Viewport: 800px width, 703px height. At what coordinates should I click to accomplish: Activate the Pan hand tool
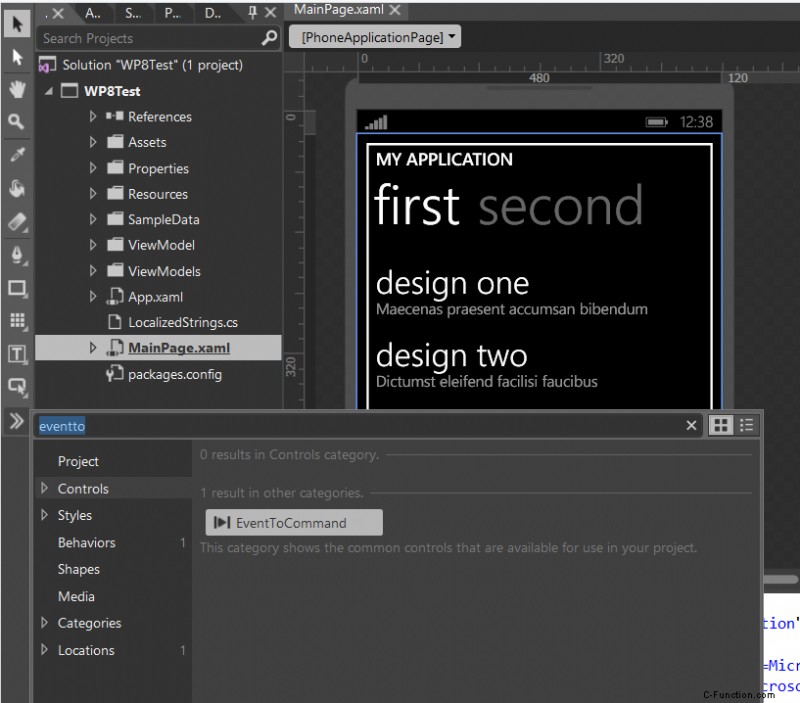(16, 89)
